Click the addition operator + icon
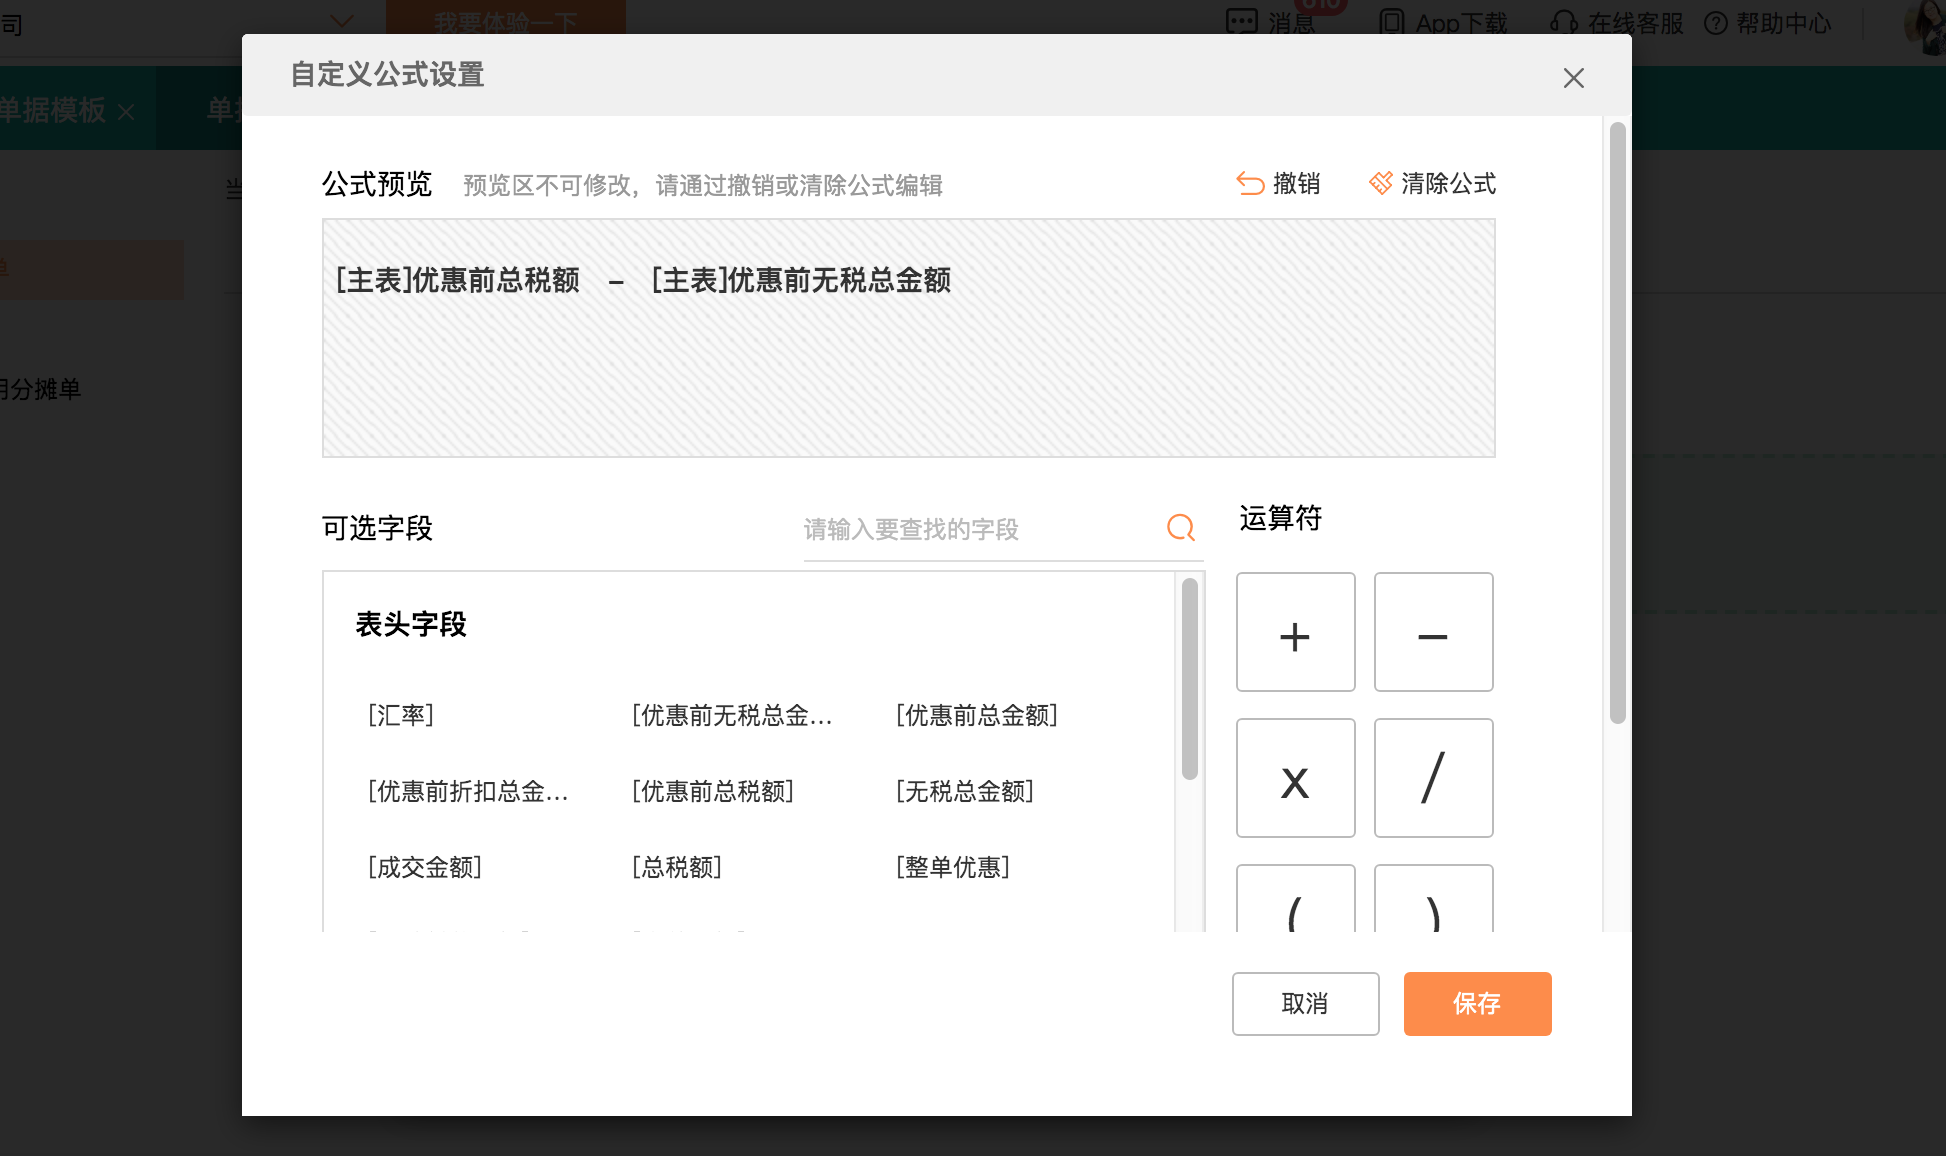 pyautogui.click(x=1294, y=632)
